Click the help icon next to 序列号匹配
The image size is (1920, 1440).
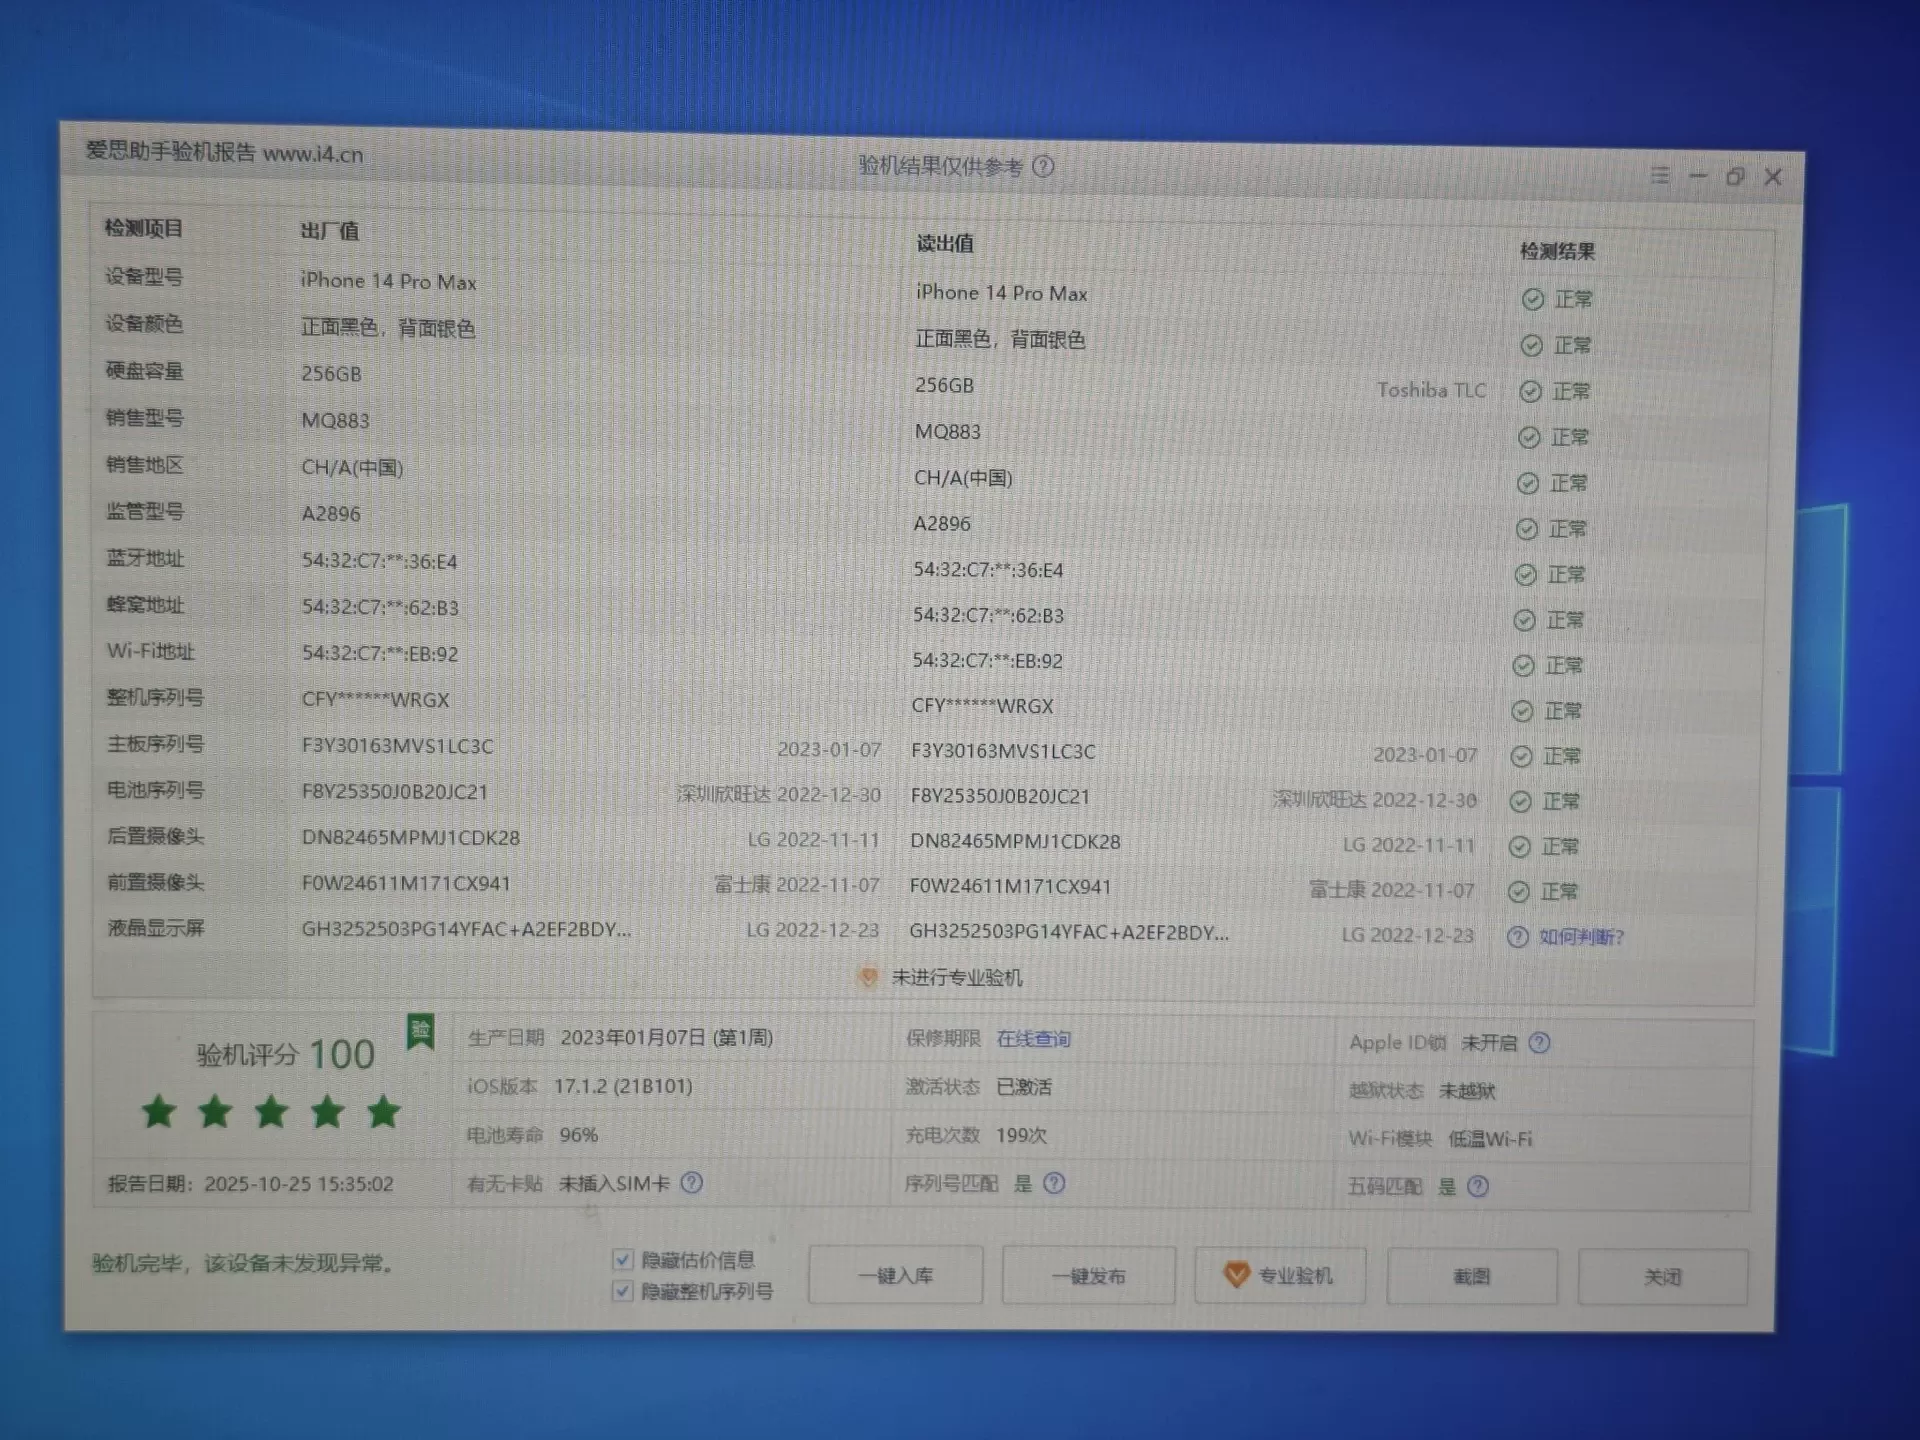point(1052,1184)
